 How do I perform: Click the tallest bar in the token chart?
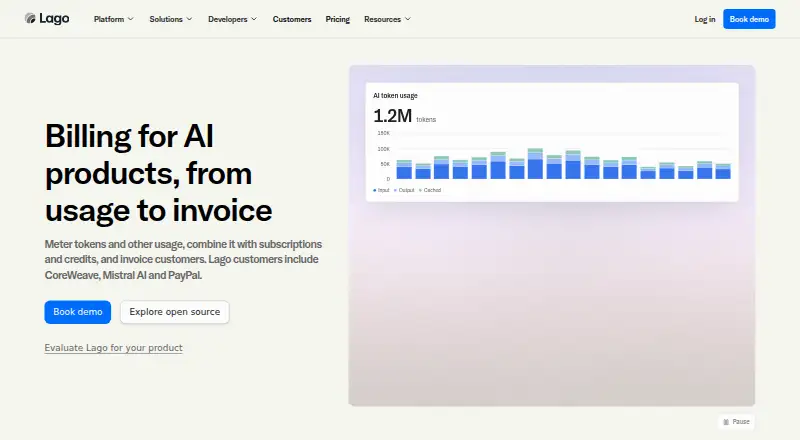coord(535,164)
